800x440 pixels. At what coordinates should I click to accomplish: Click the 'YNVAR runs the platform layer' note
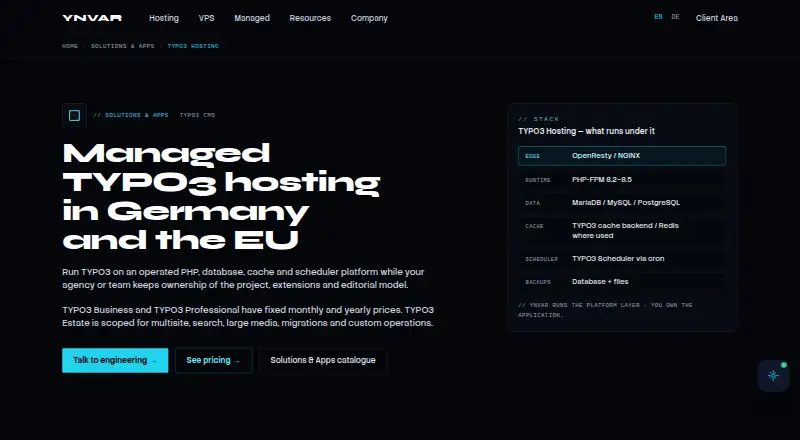click(605, 310)
